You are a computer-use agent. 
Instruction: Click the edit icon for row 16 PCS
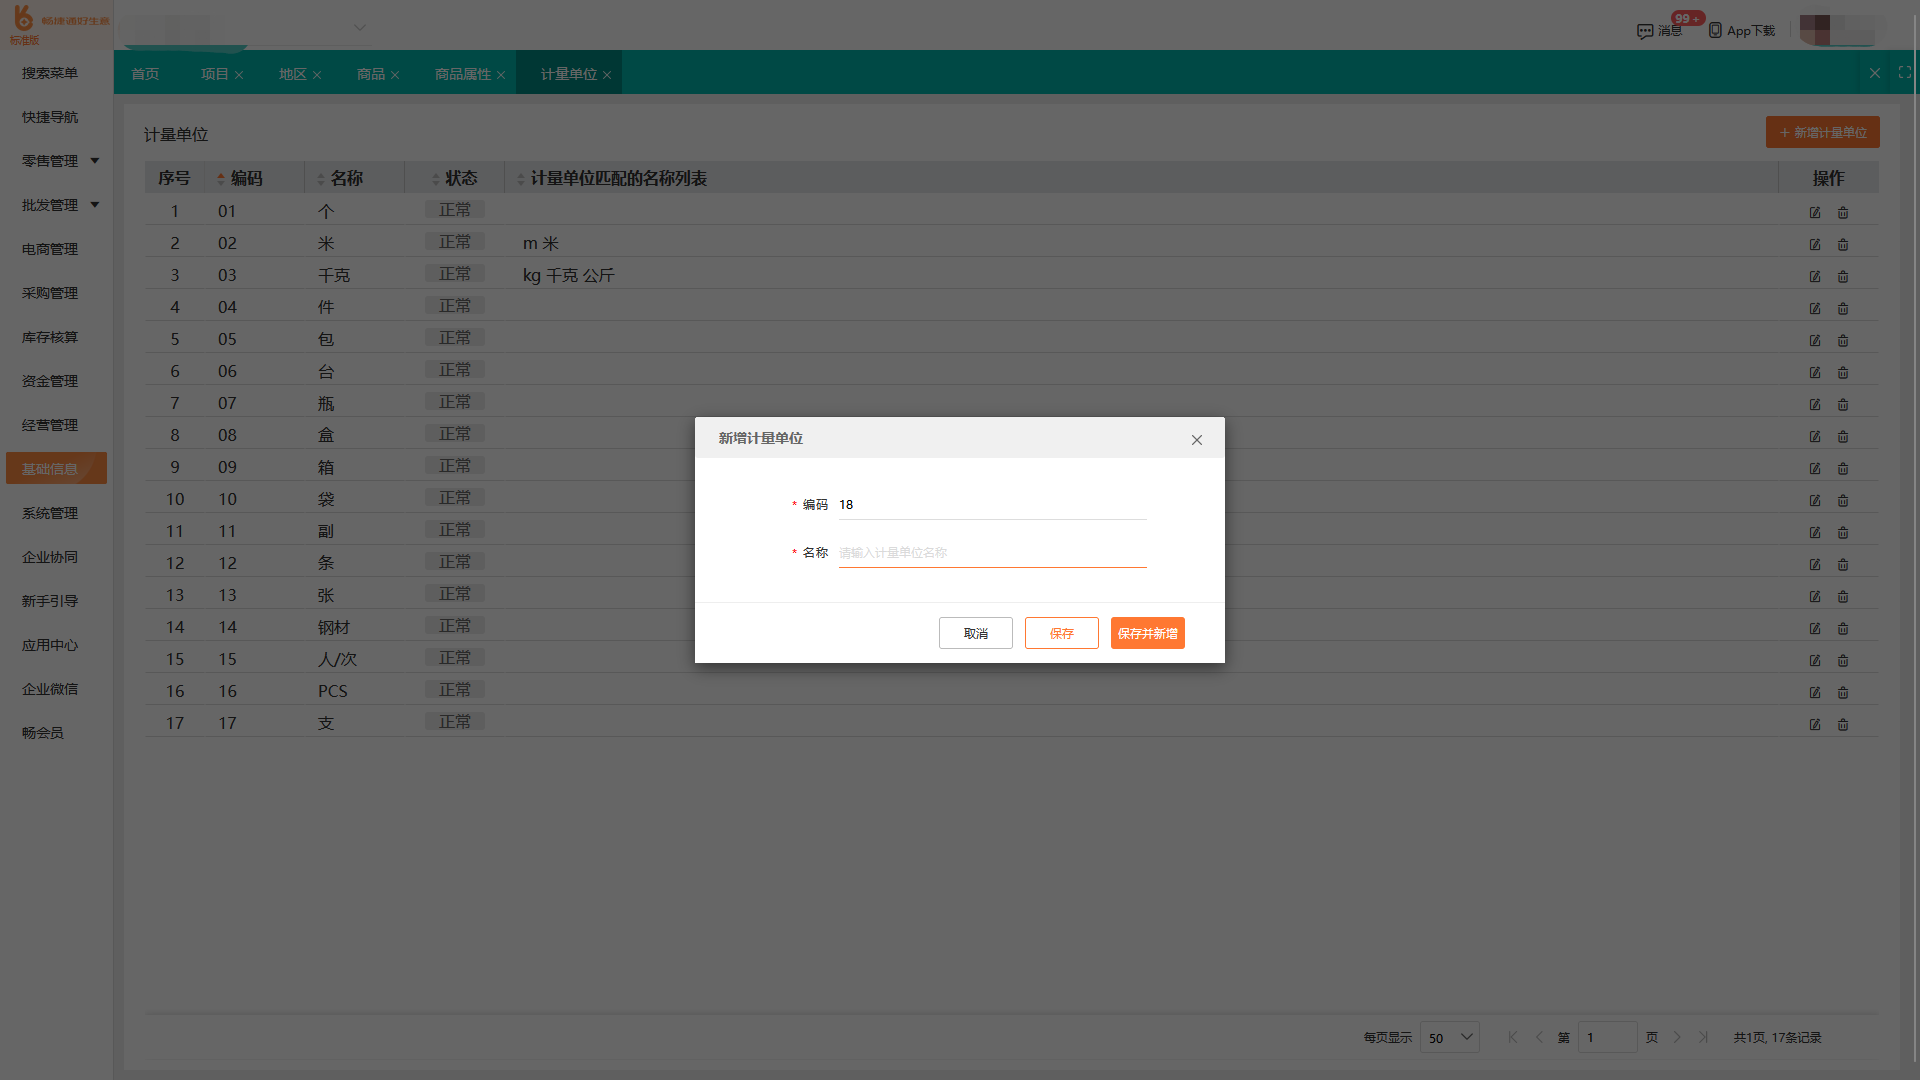[x=1815, y=691]
